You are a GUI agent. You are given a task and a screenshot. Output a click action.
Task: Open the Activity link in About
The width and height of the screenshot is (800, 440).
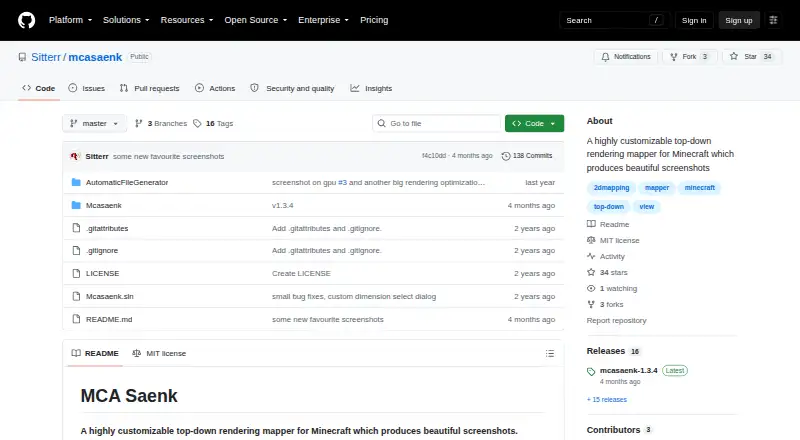(606, 257)
